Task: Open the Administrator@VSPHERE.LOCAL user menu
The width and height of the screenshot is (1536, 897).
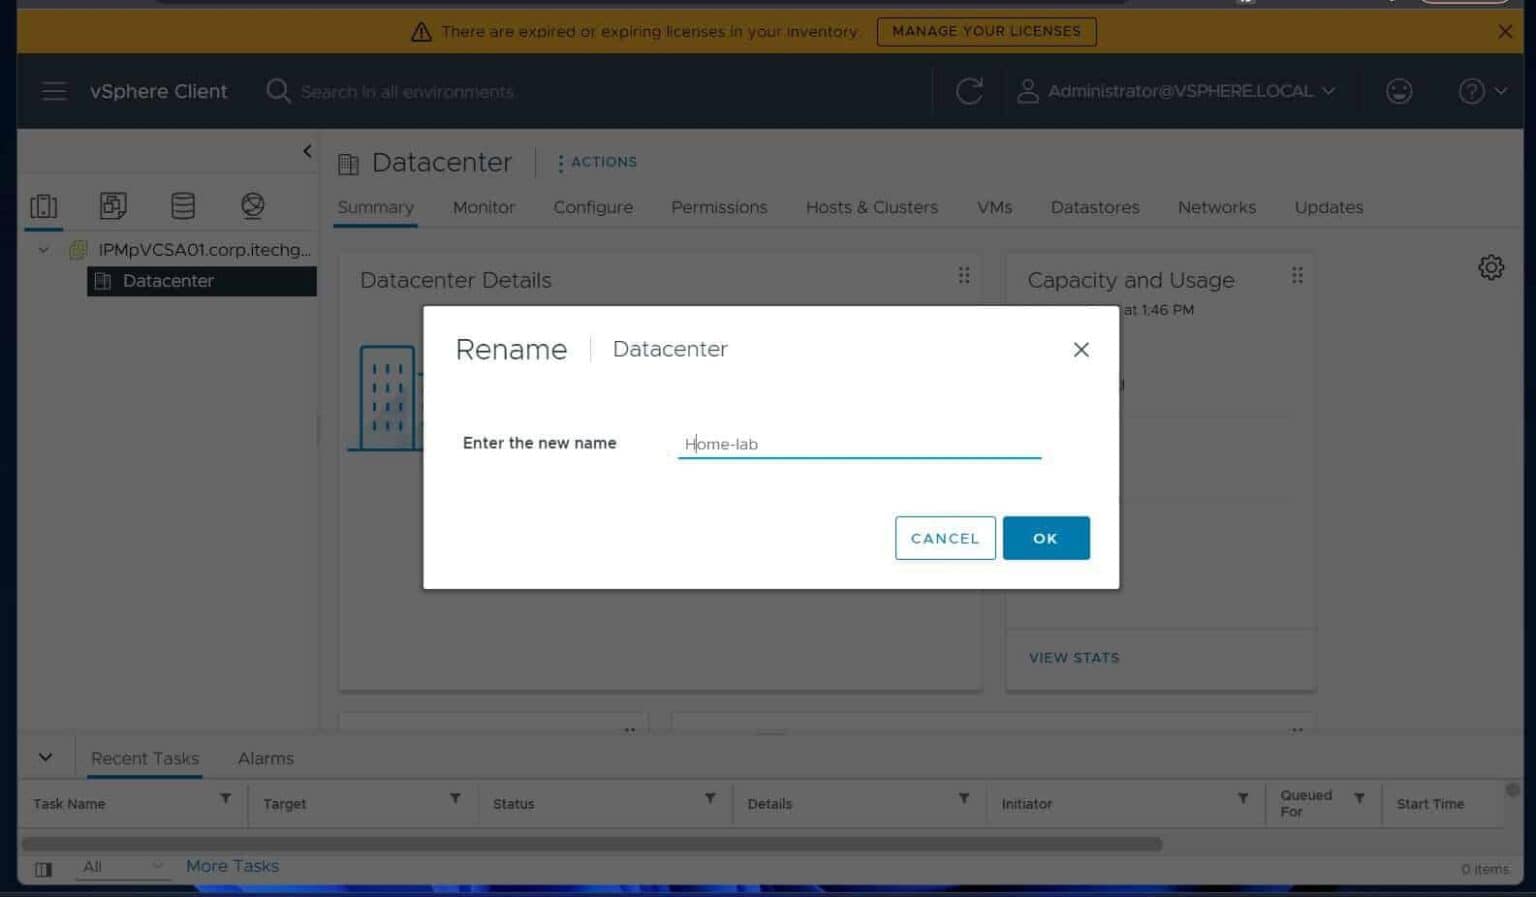Action: click(1180, 91)
